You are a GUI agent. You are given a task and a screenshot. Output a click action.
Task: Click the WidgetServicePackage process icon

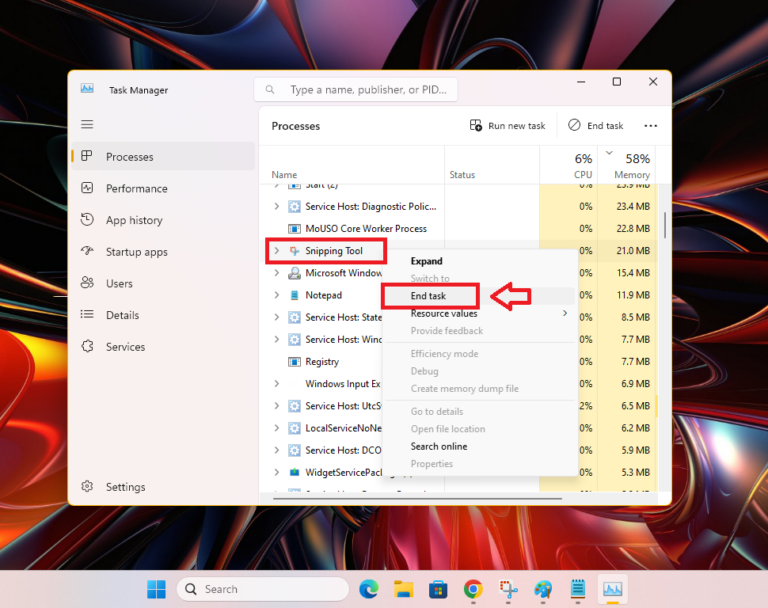tap(294, 472)
